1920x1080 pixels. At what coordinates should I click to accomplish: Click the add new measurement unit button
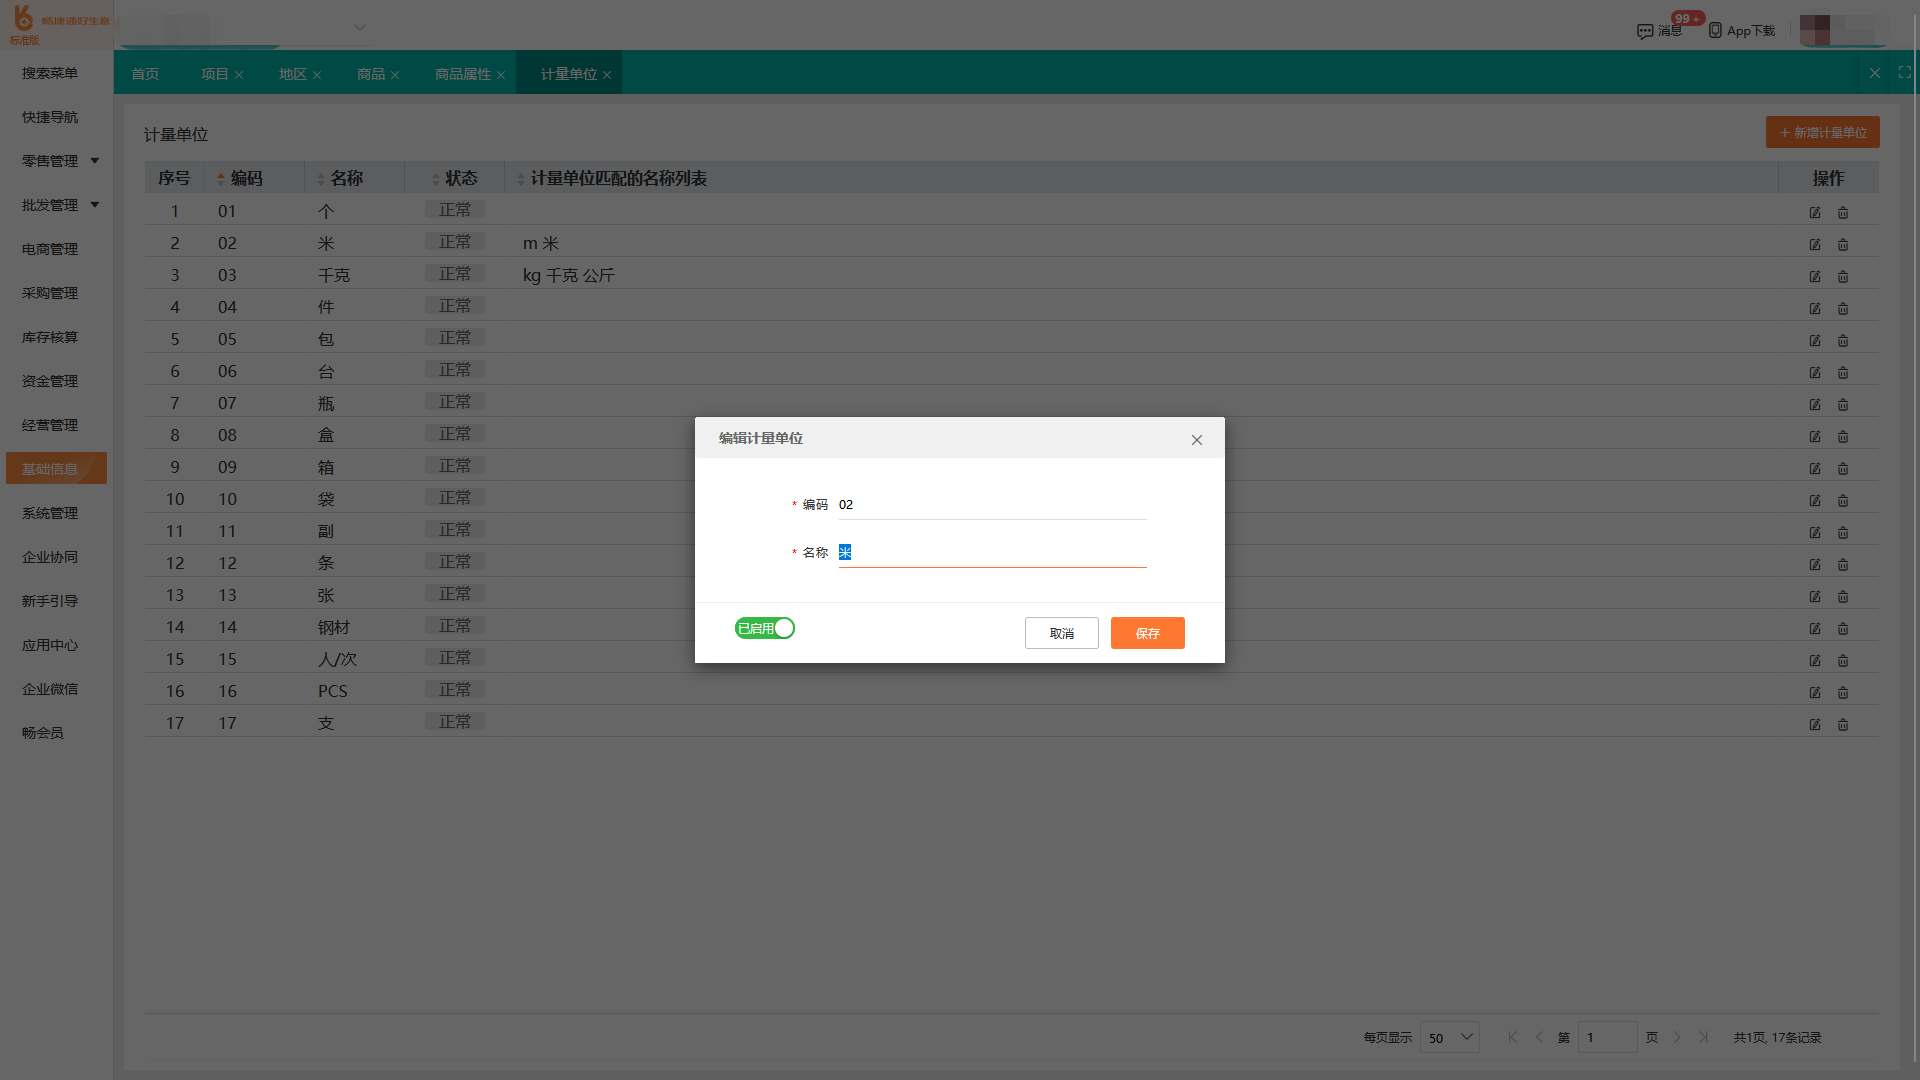pos(1821,132)
